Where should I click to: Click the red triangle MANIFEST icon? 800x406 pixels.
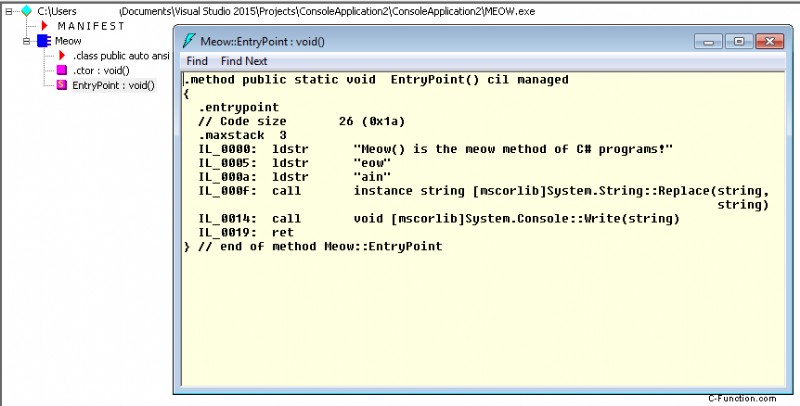(x=45, y=25)
